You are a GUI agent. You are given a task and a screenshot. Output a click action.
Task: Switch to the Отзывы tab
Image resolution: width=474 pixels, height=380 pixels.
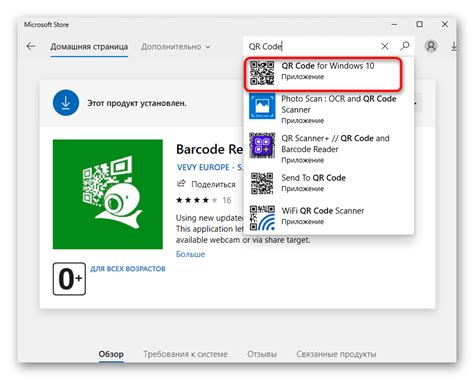[262, 354]
